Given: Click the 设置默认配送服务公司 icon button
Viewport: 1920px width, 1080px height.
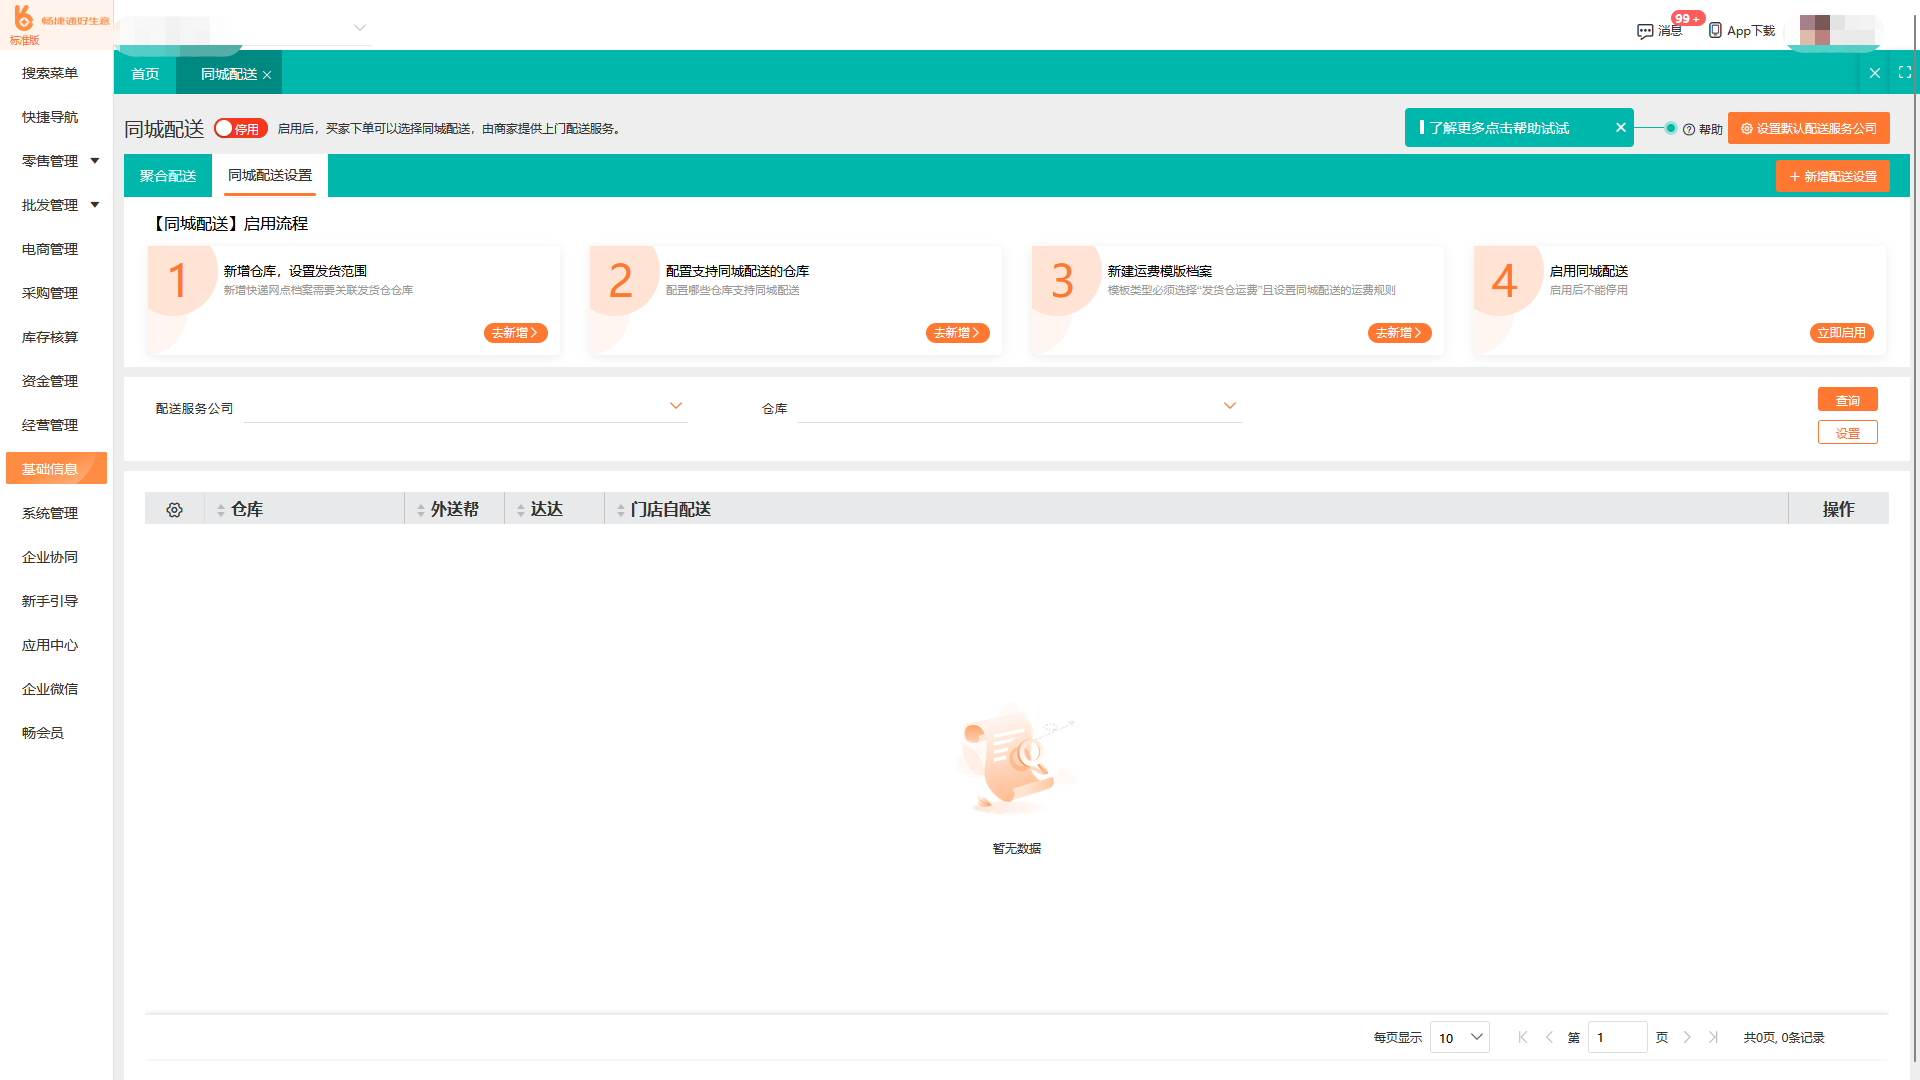Looking at the screenshot, I should tap(1809, 128).
